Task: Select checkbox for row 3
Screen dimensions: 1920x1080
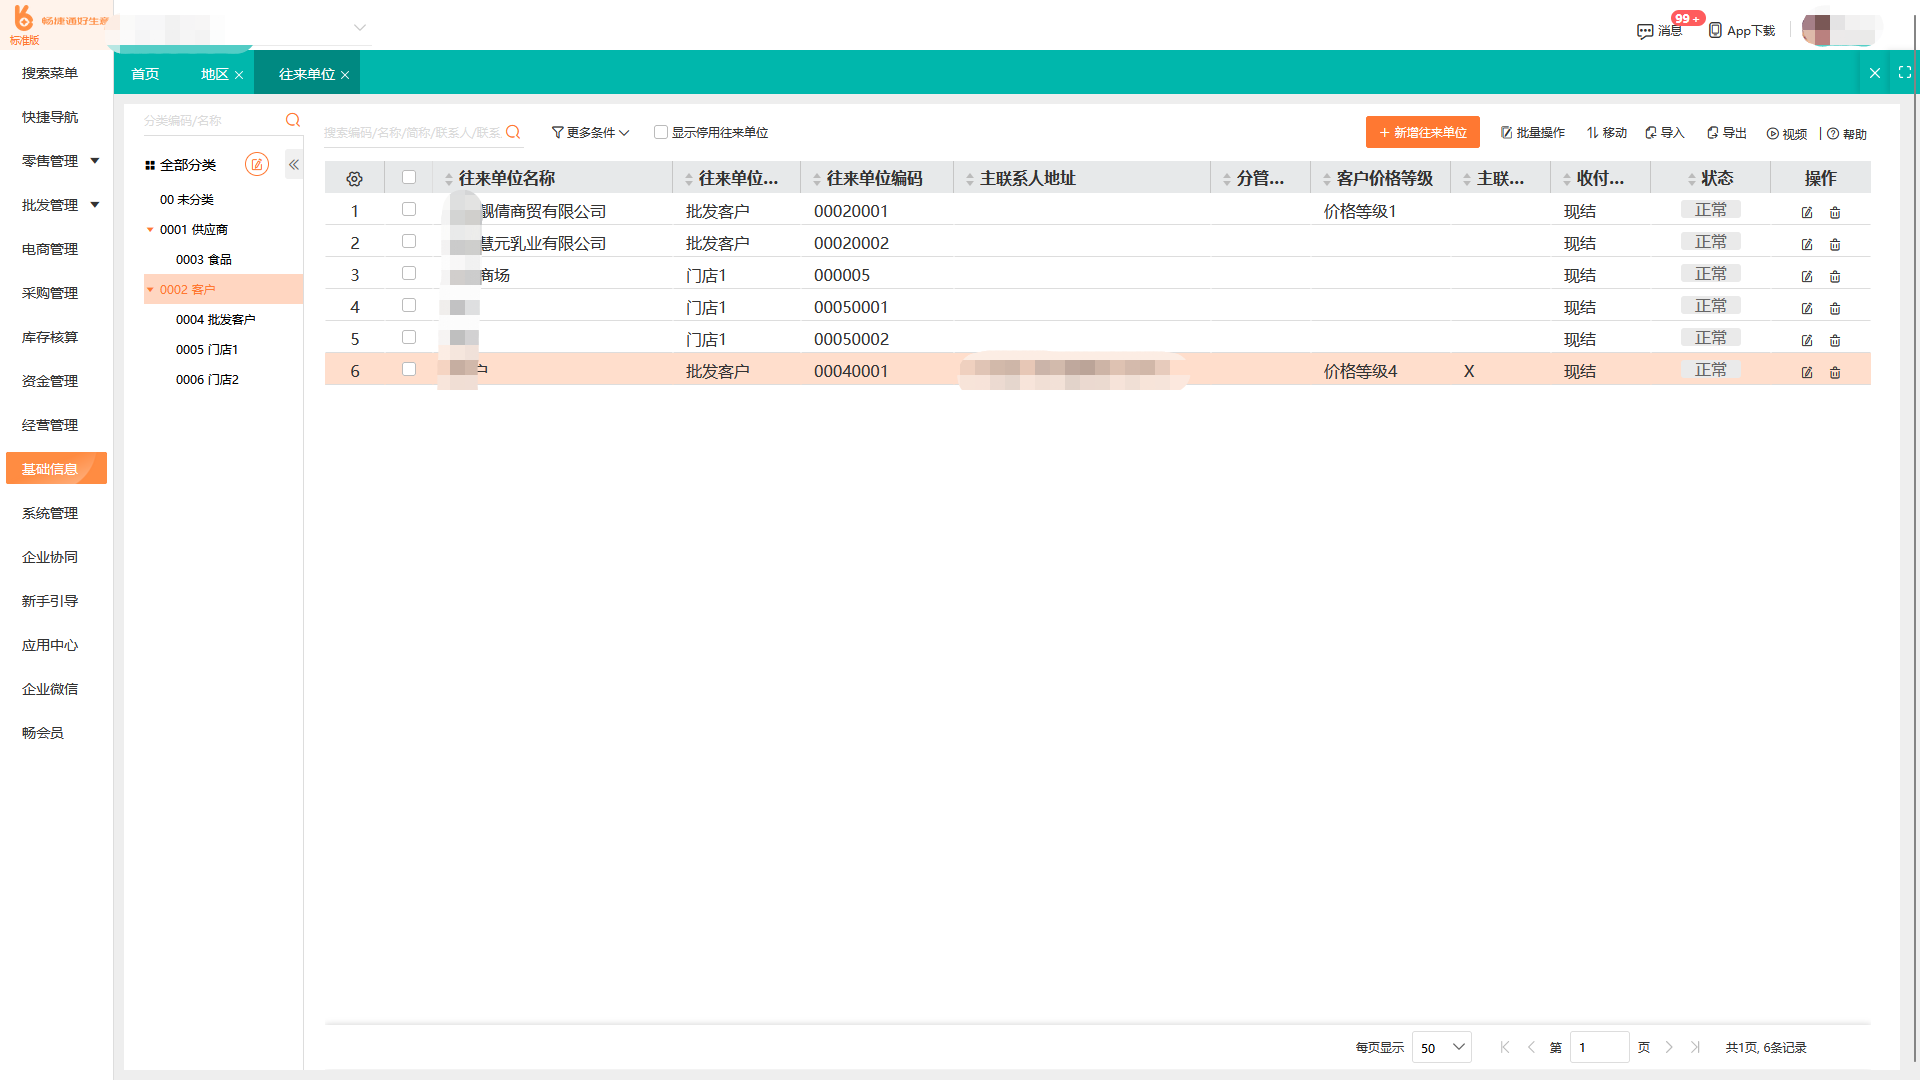Action: tap(410, 273)
